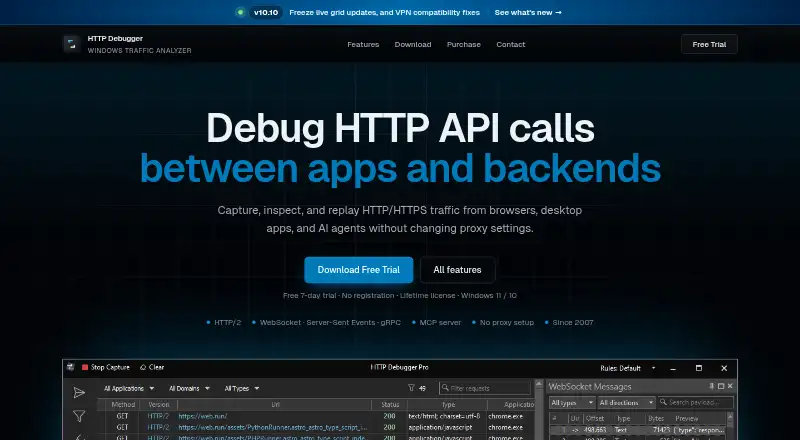Open the All types WebSocket dropdown
Viewport: 800px width, 440px height.
pyautogui.click(x=572, y=403)
